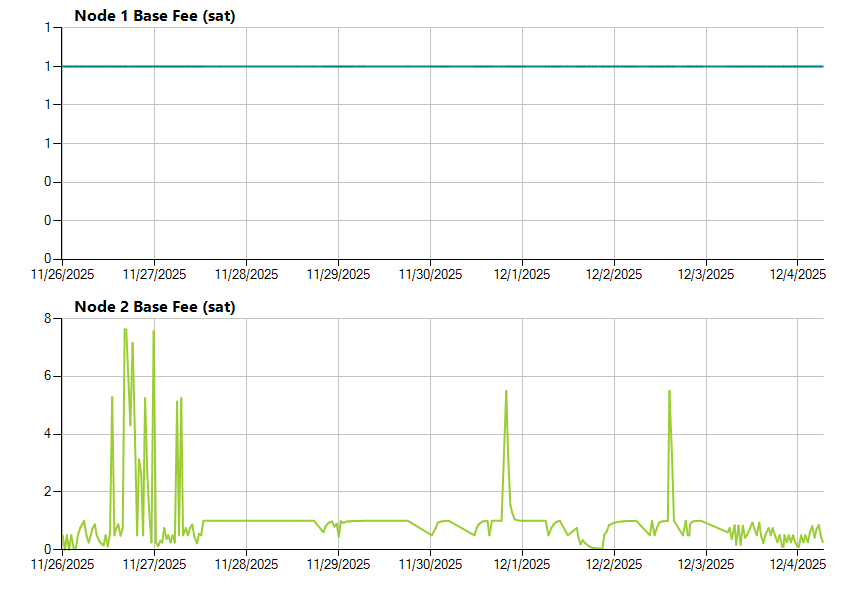The height and width of the screenshot is (600, 860).
Task: Click the Node 1 Base Fee chart title
Action: pyautogui.click(x=155, y=16)
